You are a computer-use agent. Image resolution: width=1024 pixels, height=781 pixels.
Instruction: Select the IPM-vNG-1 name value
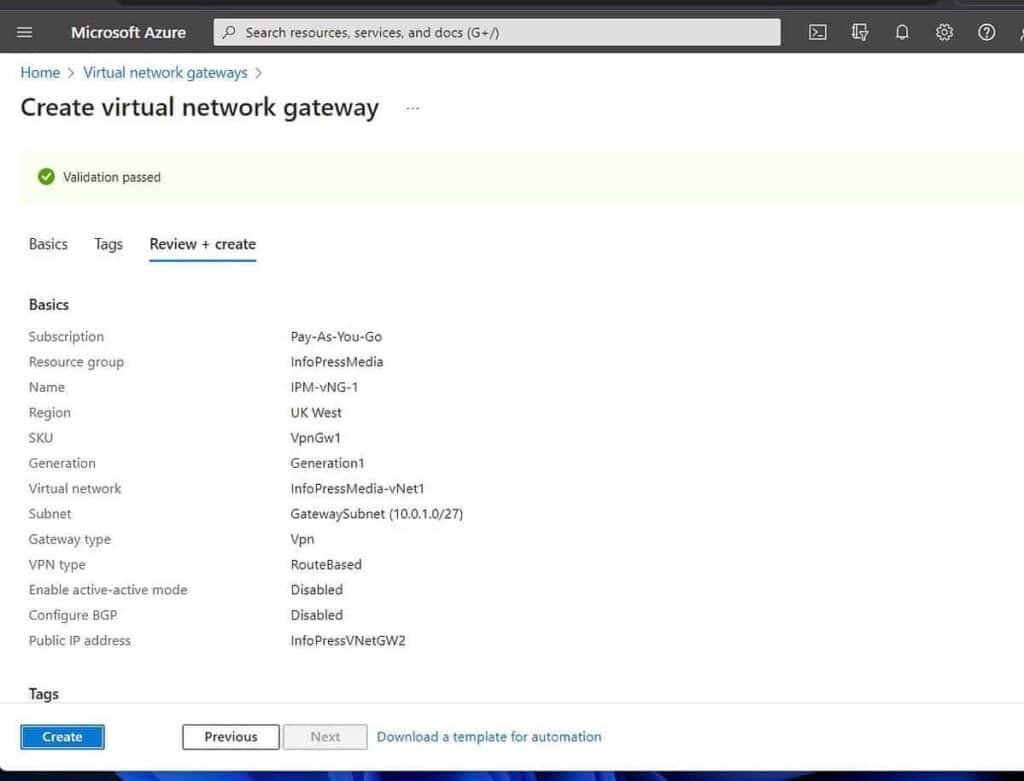click(x=324, y=387)
